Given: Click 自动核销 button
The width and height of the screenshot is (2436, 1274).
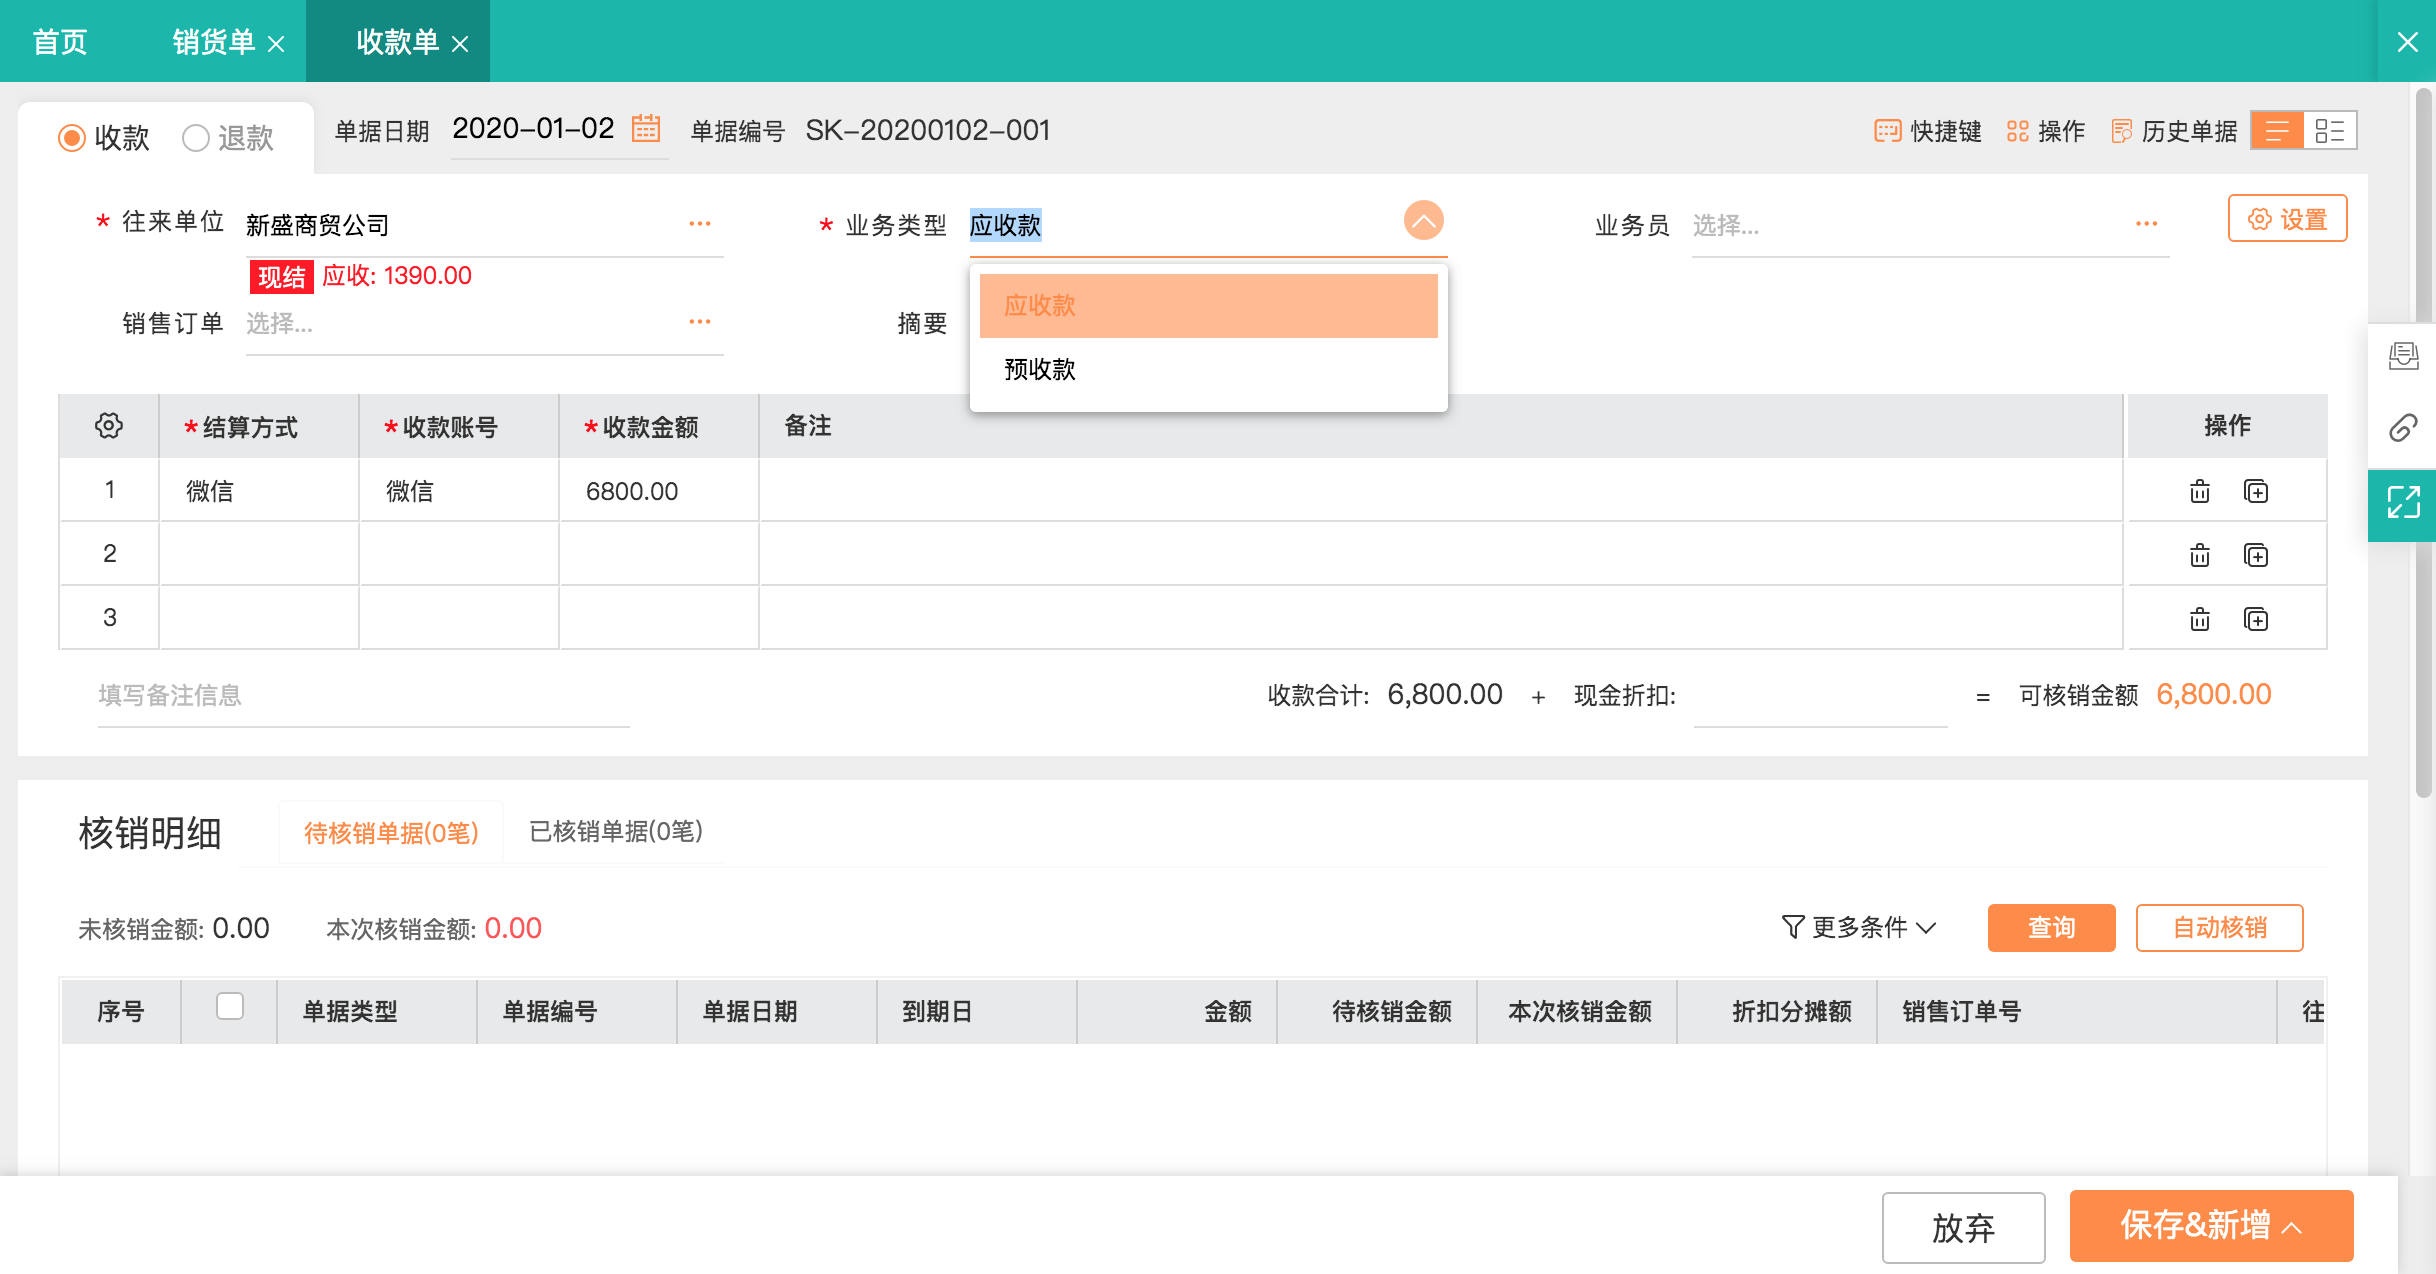Looking at the screenshot, I should pos(2220,928).
